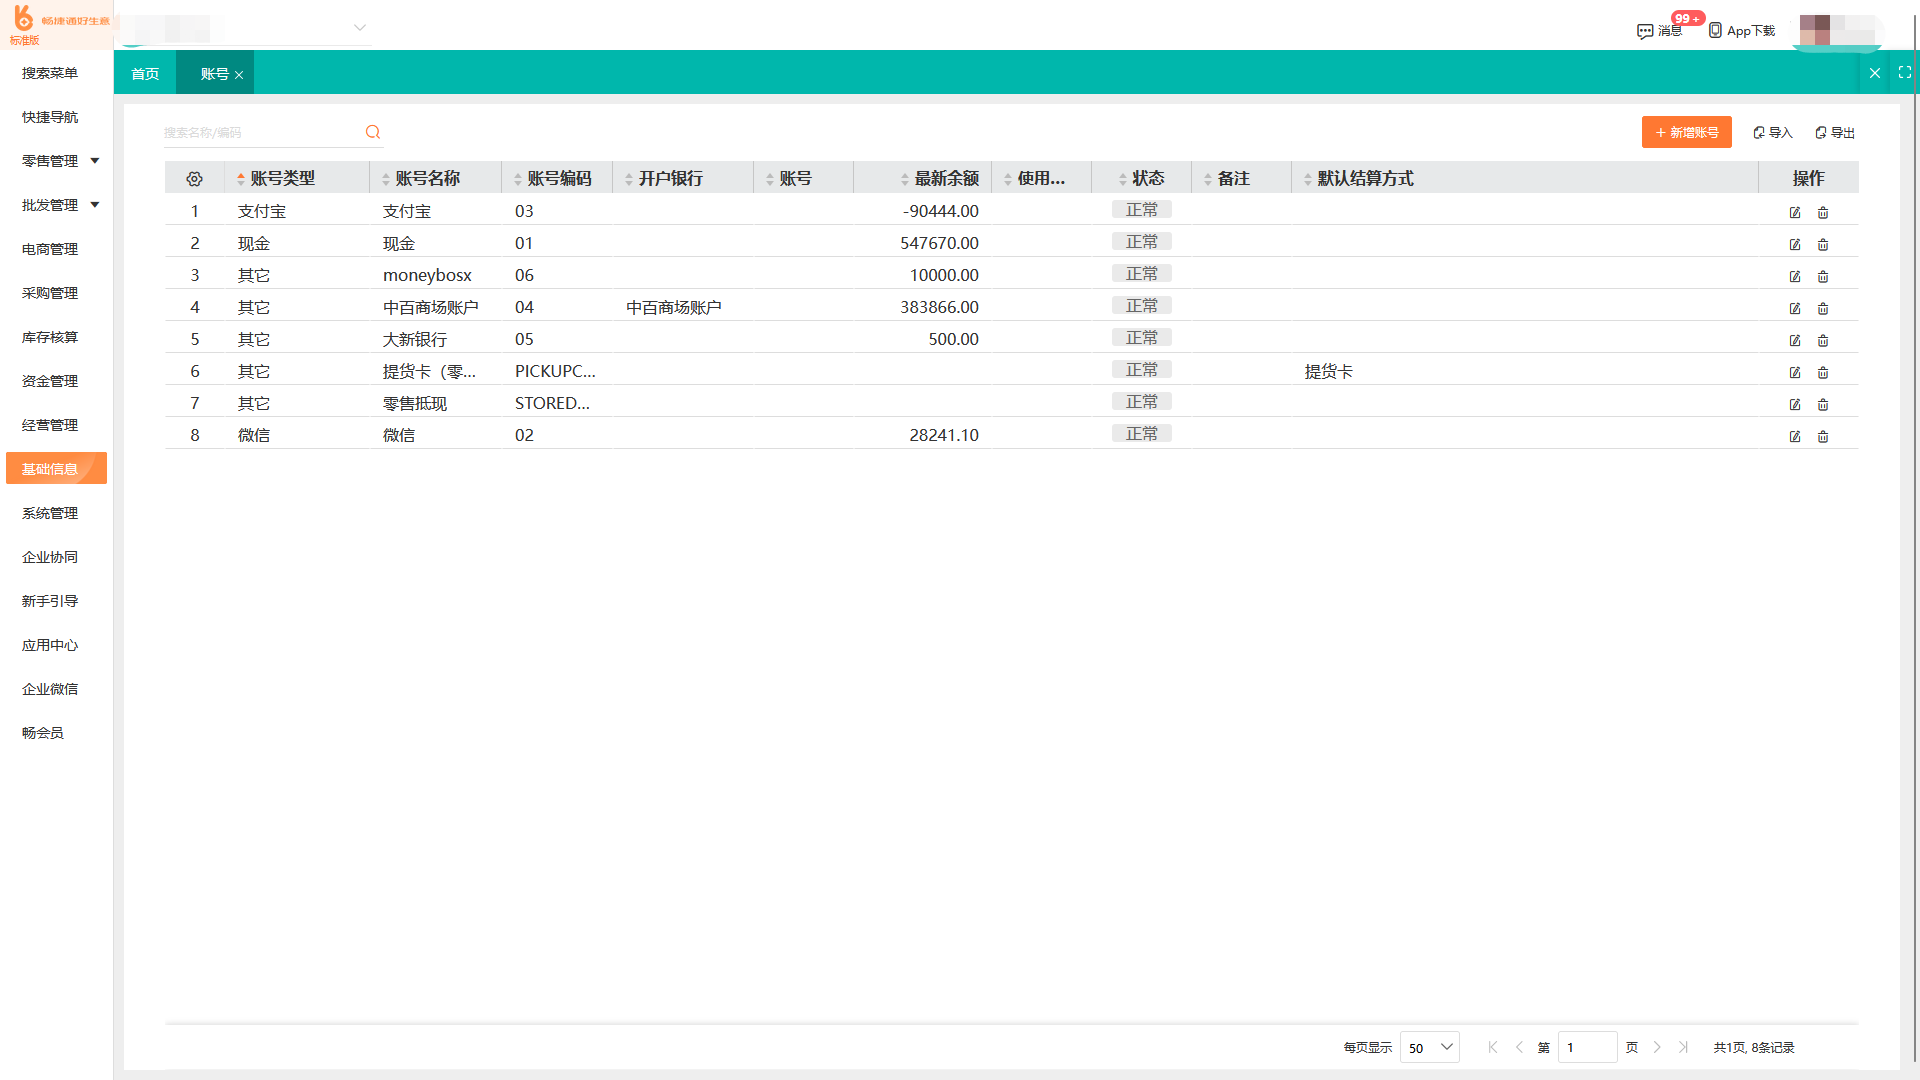
Task: Click the search magnifier icon
Action: 373,131
